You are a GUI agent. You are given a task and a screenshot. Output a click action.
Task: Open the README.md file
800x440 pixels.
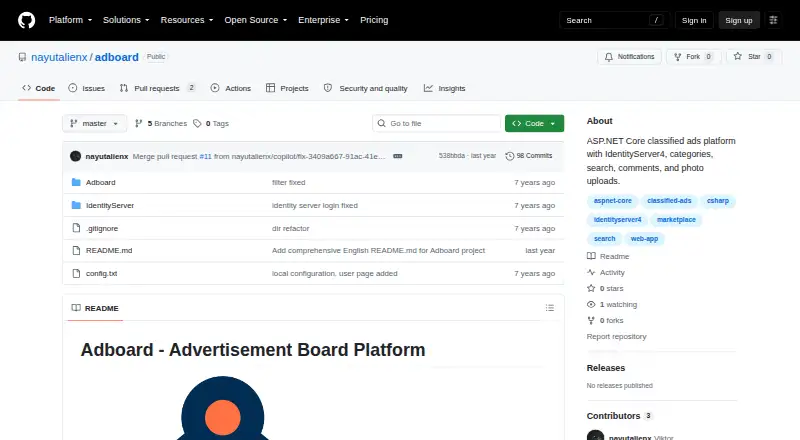pyautogui.click(x=109, y=251)
